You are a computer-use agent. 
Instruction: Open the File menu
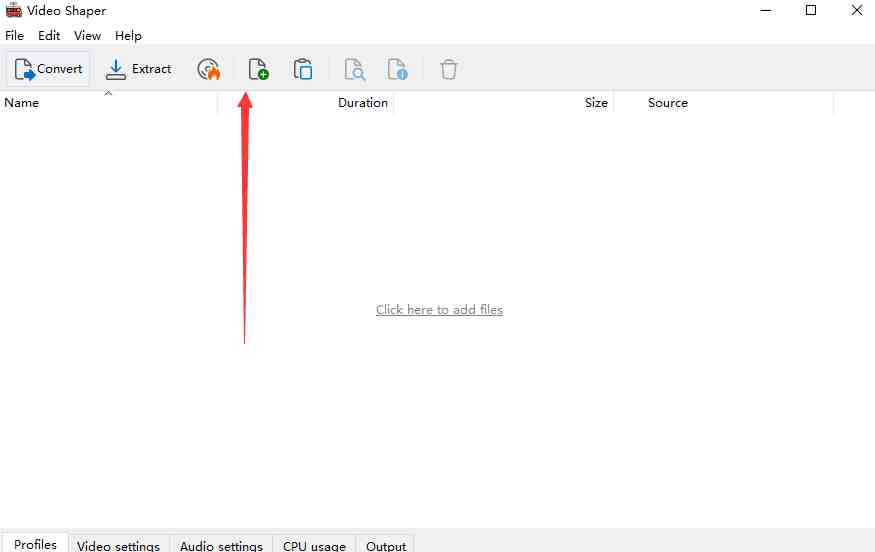point(14,35)
